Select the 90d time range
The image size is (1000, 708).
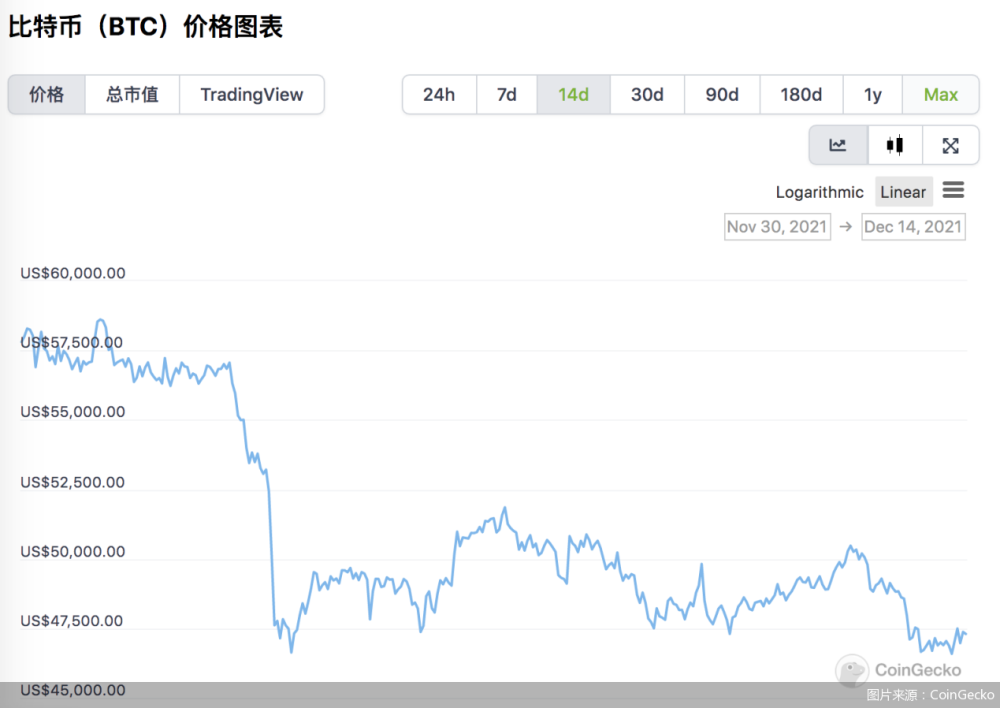click(x=721, y=94)
